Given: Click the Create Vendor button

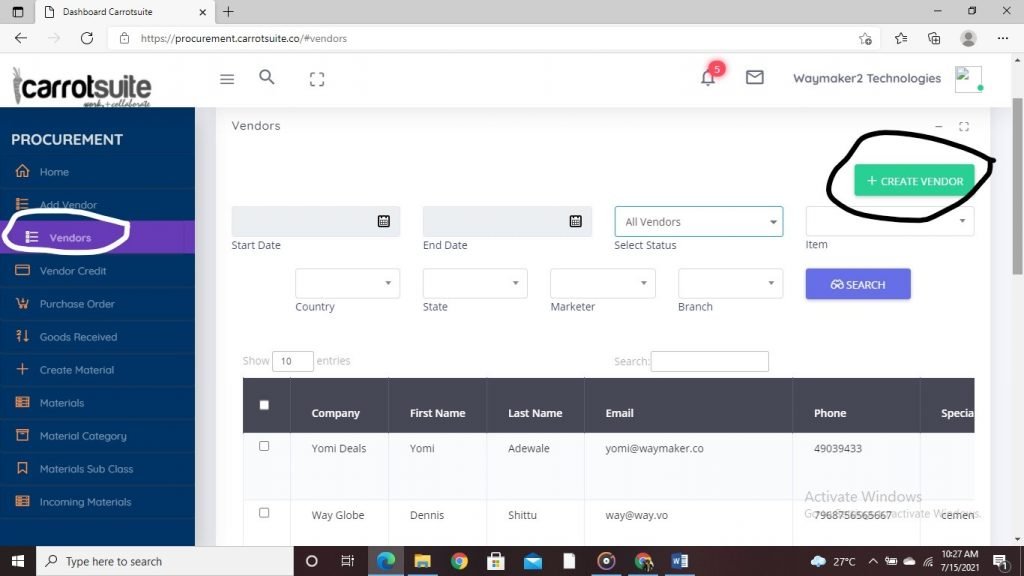Looking at the screenshot, I should [x=914, y=181].
